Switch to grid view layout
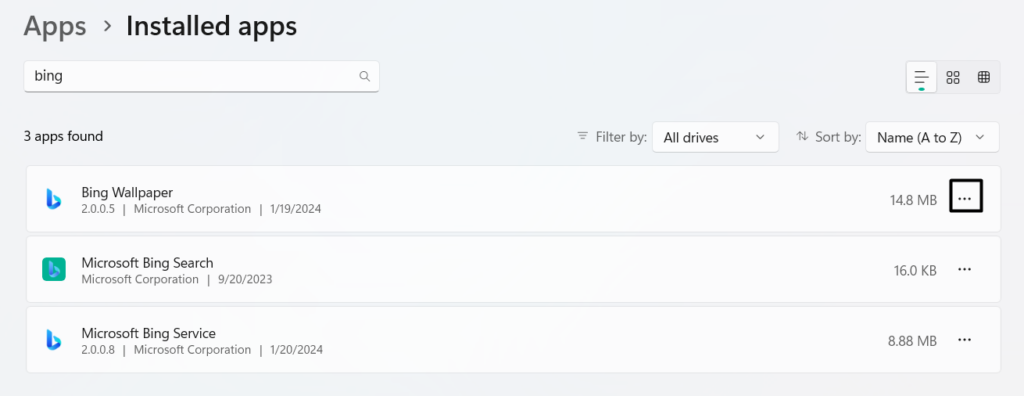This screenshot has height=396, width=1024. coord(953,78)
